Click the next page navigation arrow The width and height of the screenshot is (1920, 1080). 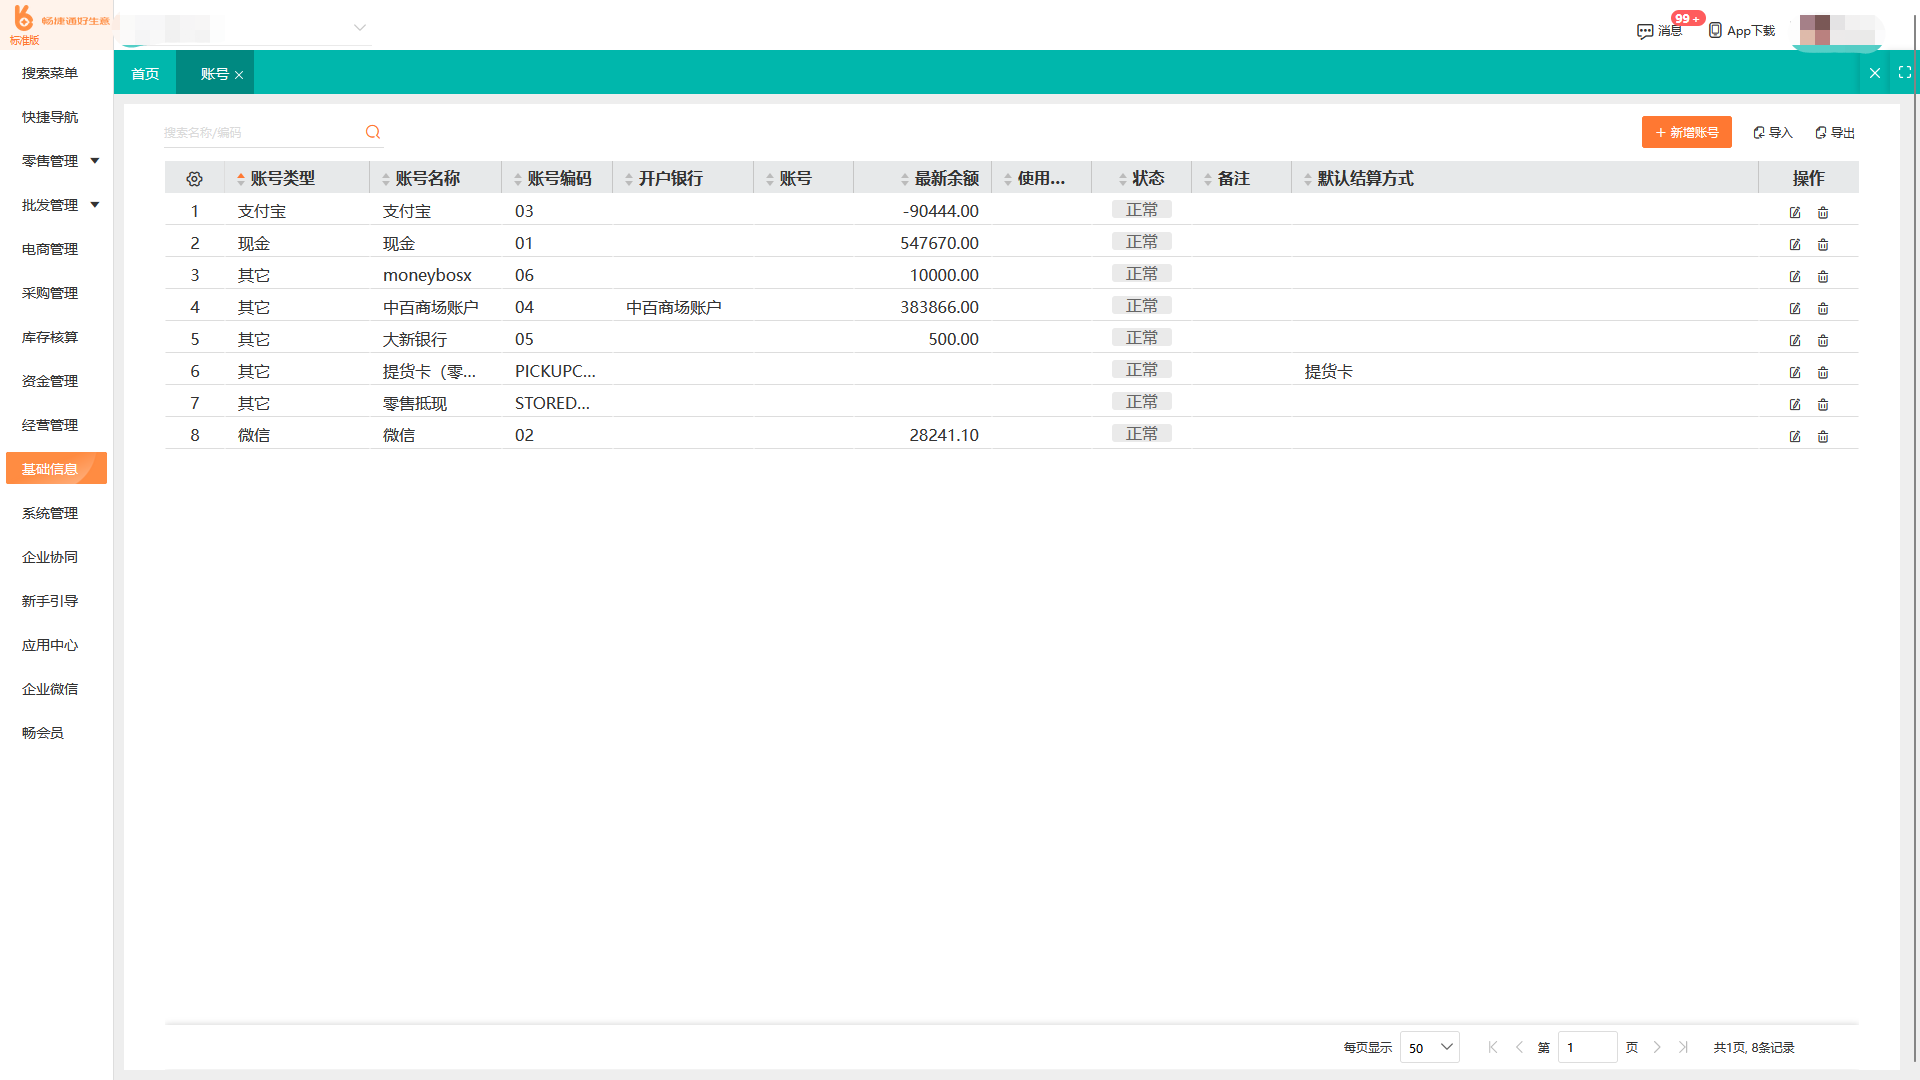tap(1656, 1047)
